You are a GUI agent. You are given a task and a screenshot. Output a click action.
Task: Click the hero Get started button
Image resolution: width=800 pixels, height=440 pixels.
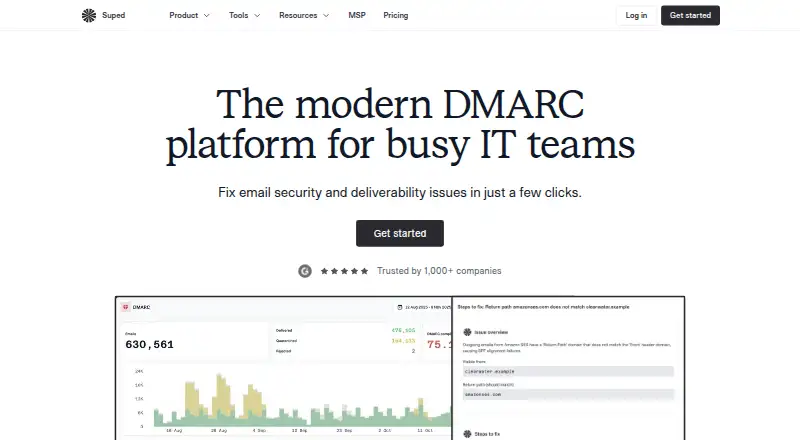point(399,233)
